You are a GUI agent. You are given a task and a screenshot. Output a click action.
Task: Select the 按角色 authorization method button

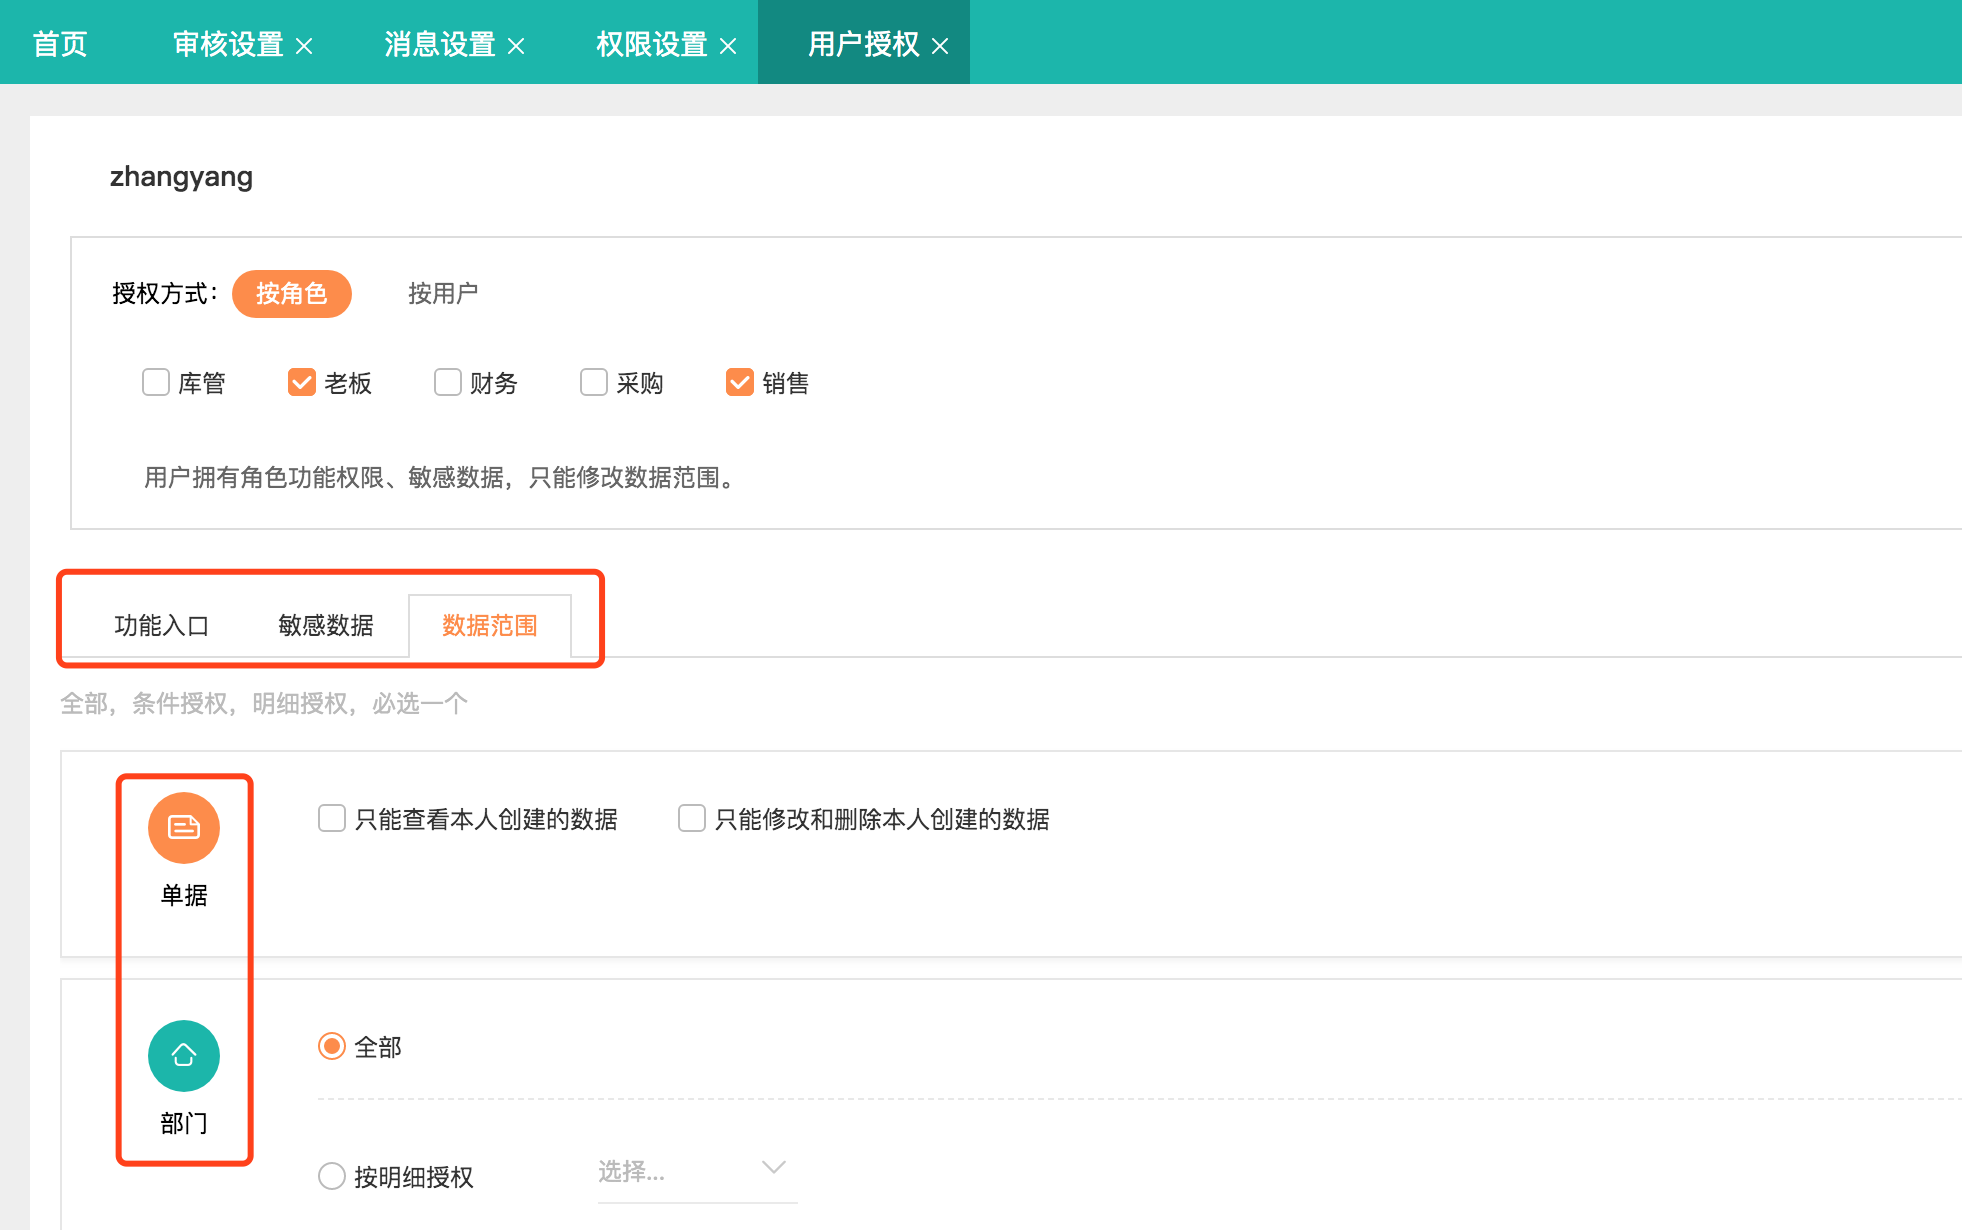(x=290, y=293)
